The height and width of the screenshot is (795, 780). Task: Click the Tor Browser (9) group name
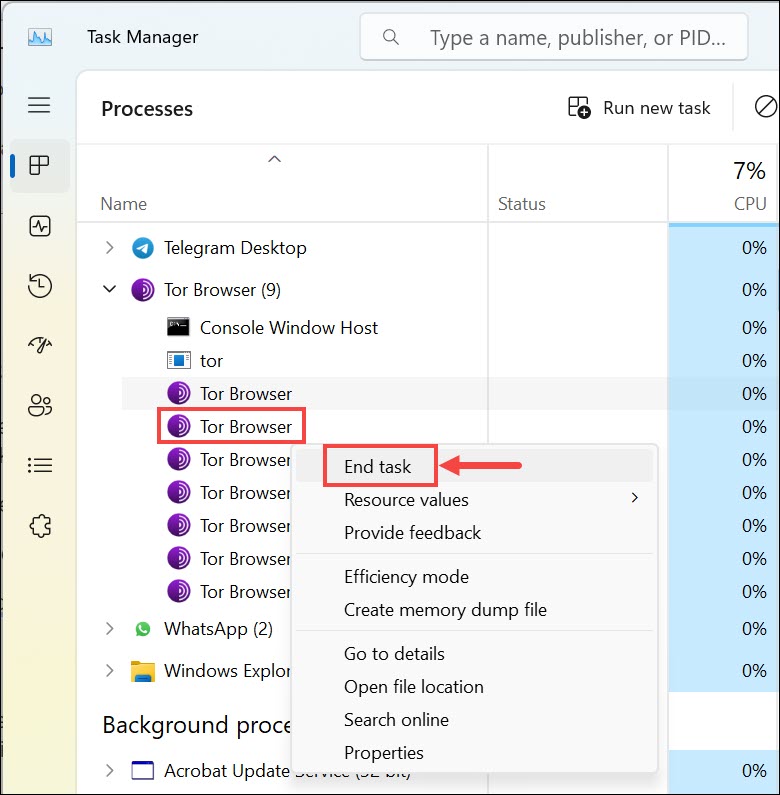[x=222, y=290]
